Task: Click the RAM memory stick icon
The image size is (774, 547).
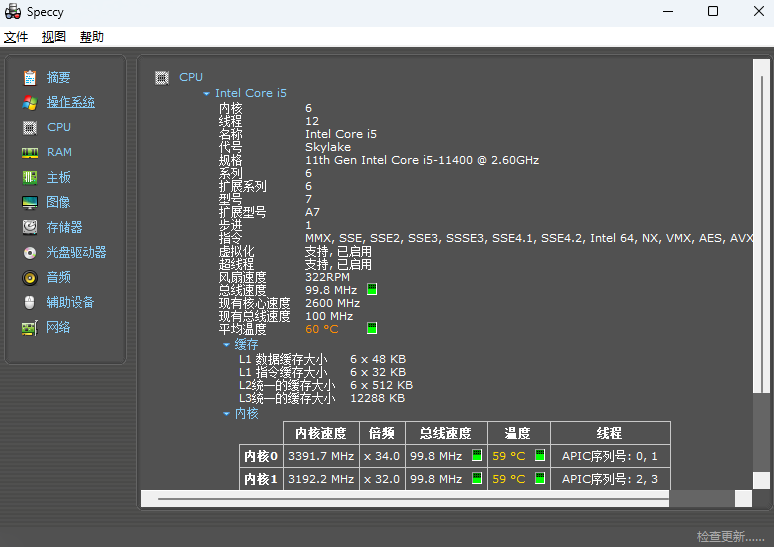Action: pyautogui.click(x=29, y=152)
